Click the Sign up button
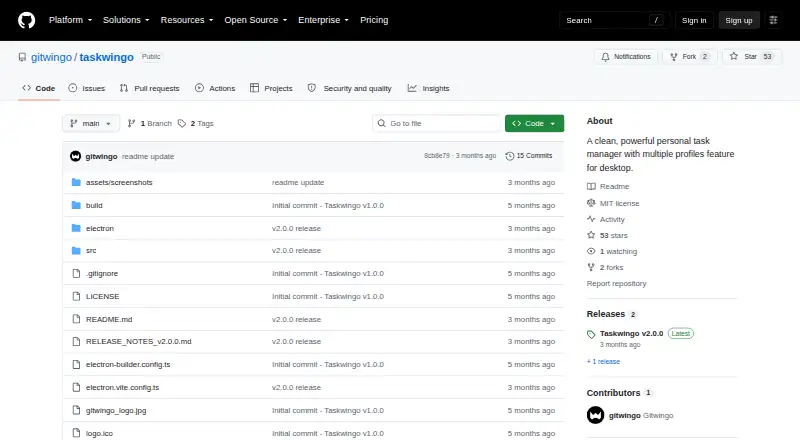Image resolution: width=800 pixels, height=440 pixels. 739,20
